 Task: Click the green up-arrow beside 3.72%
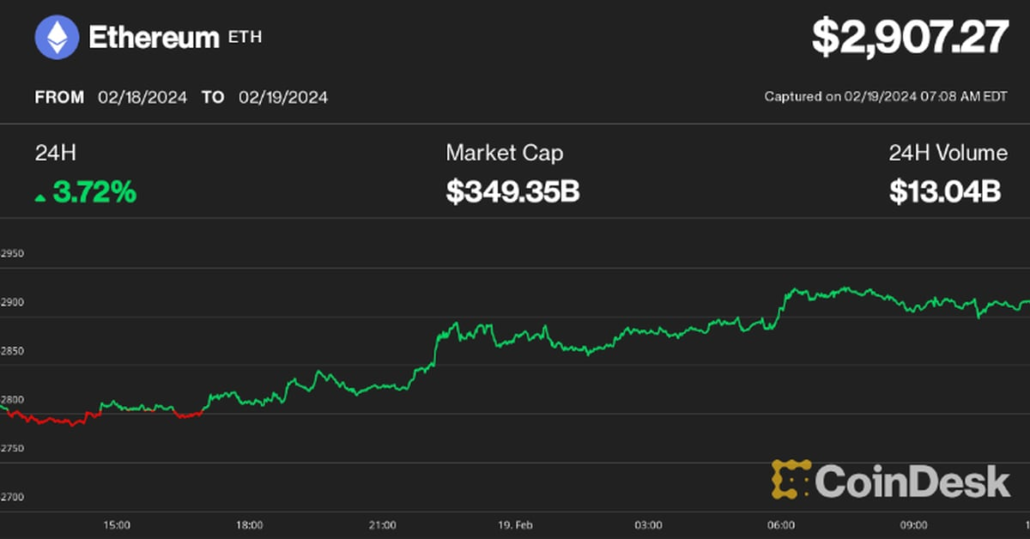point(40,198)
